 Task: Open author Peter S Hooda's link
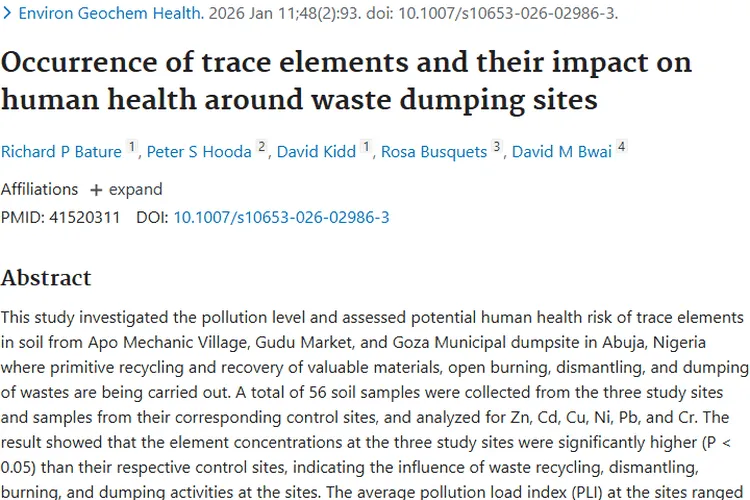click(199, 152)
